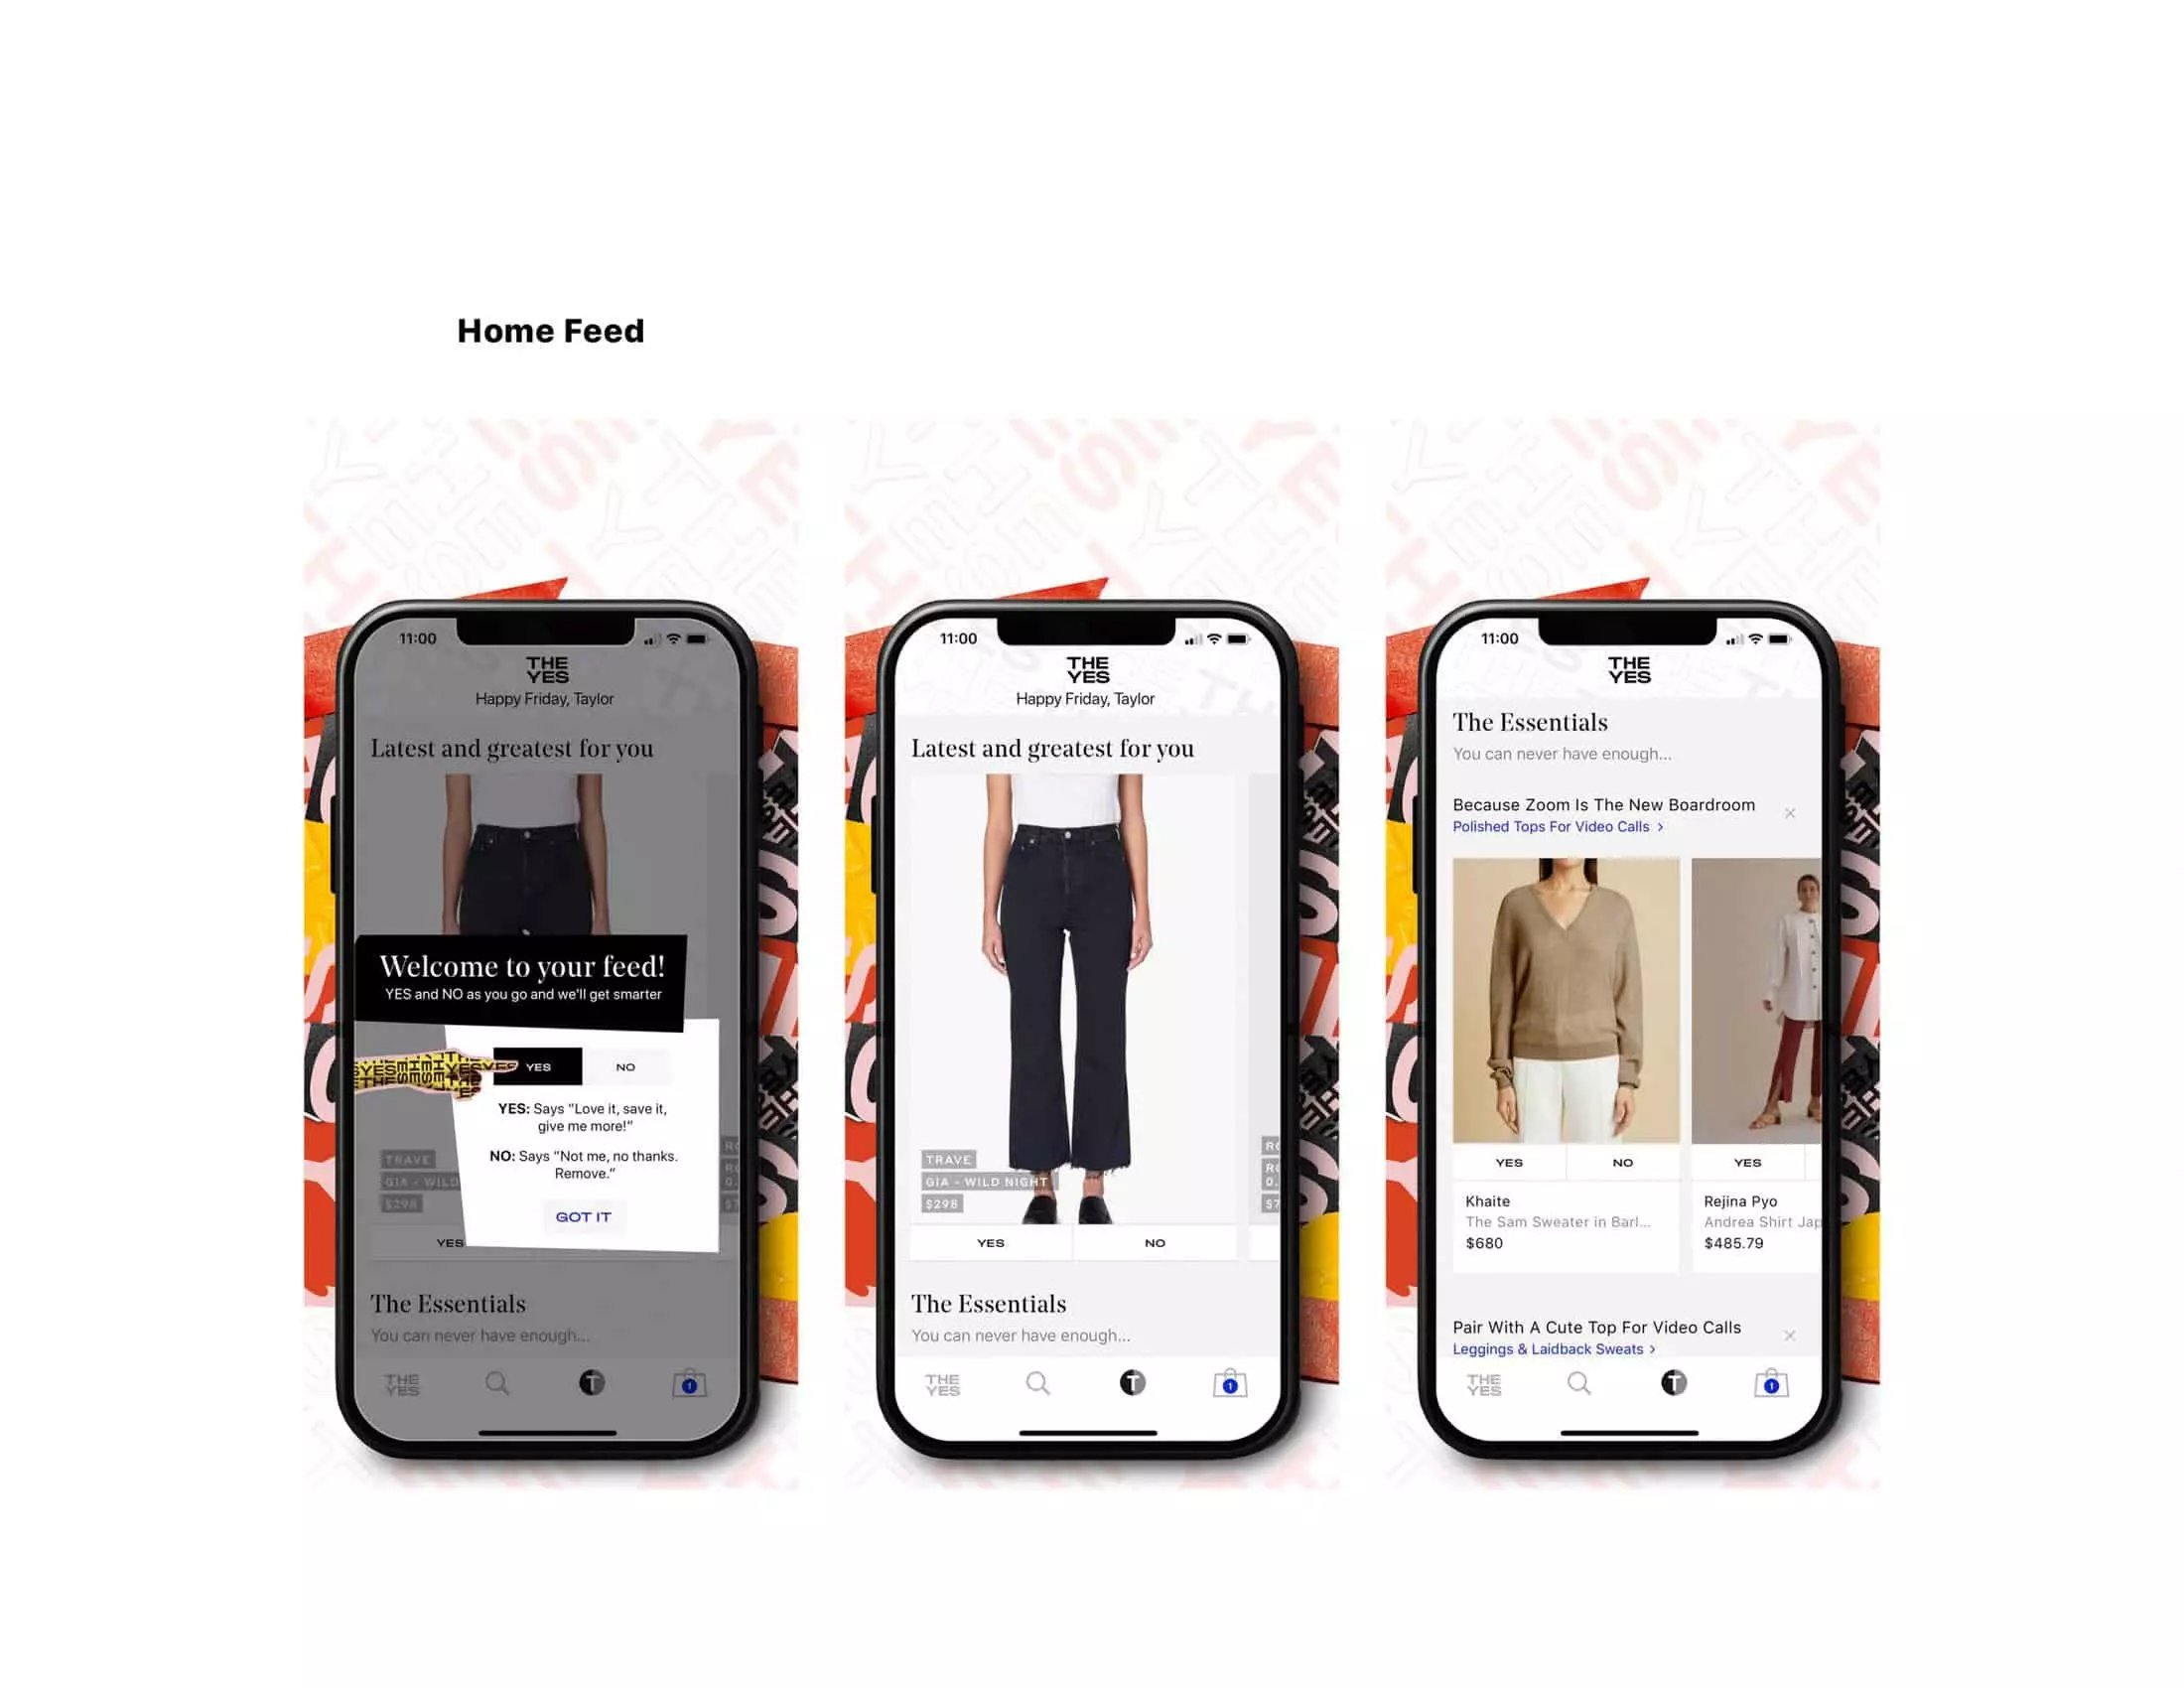Tap the NO button on feed item

point(1154,1243)
